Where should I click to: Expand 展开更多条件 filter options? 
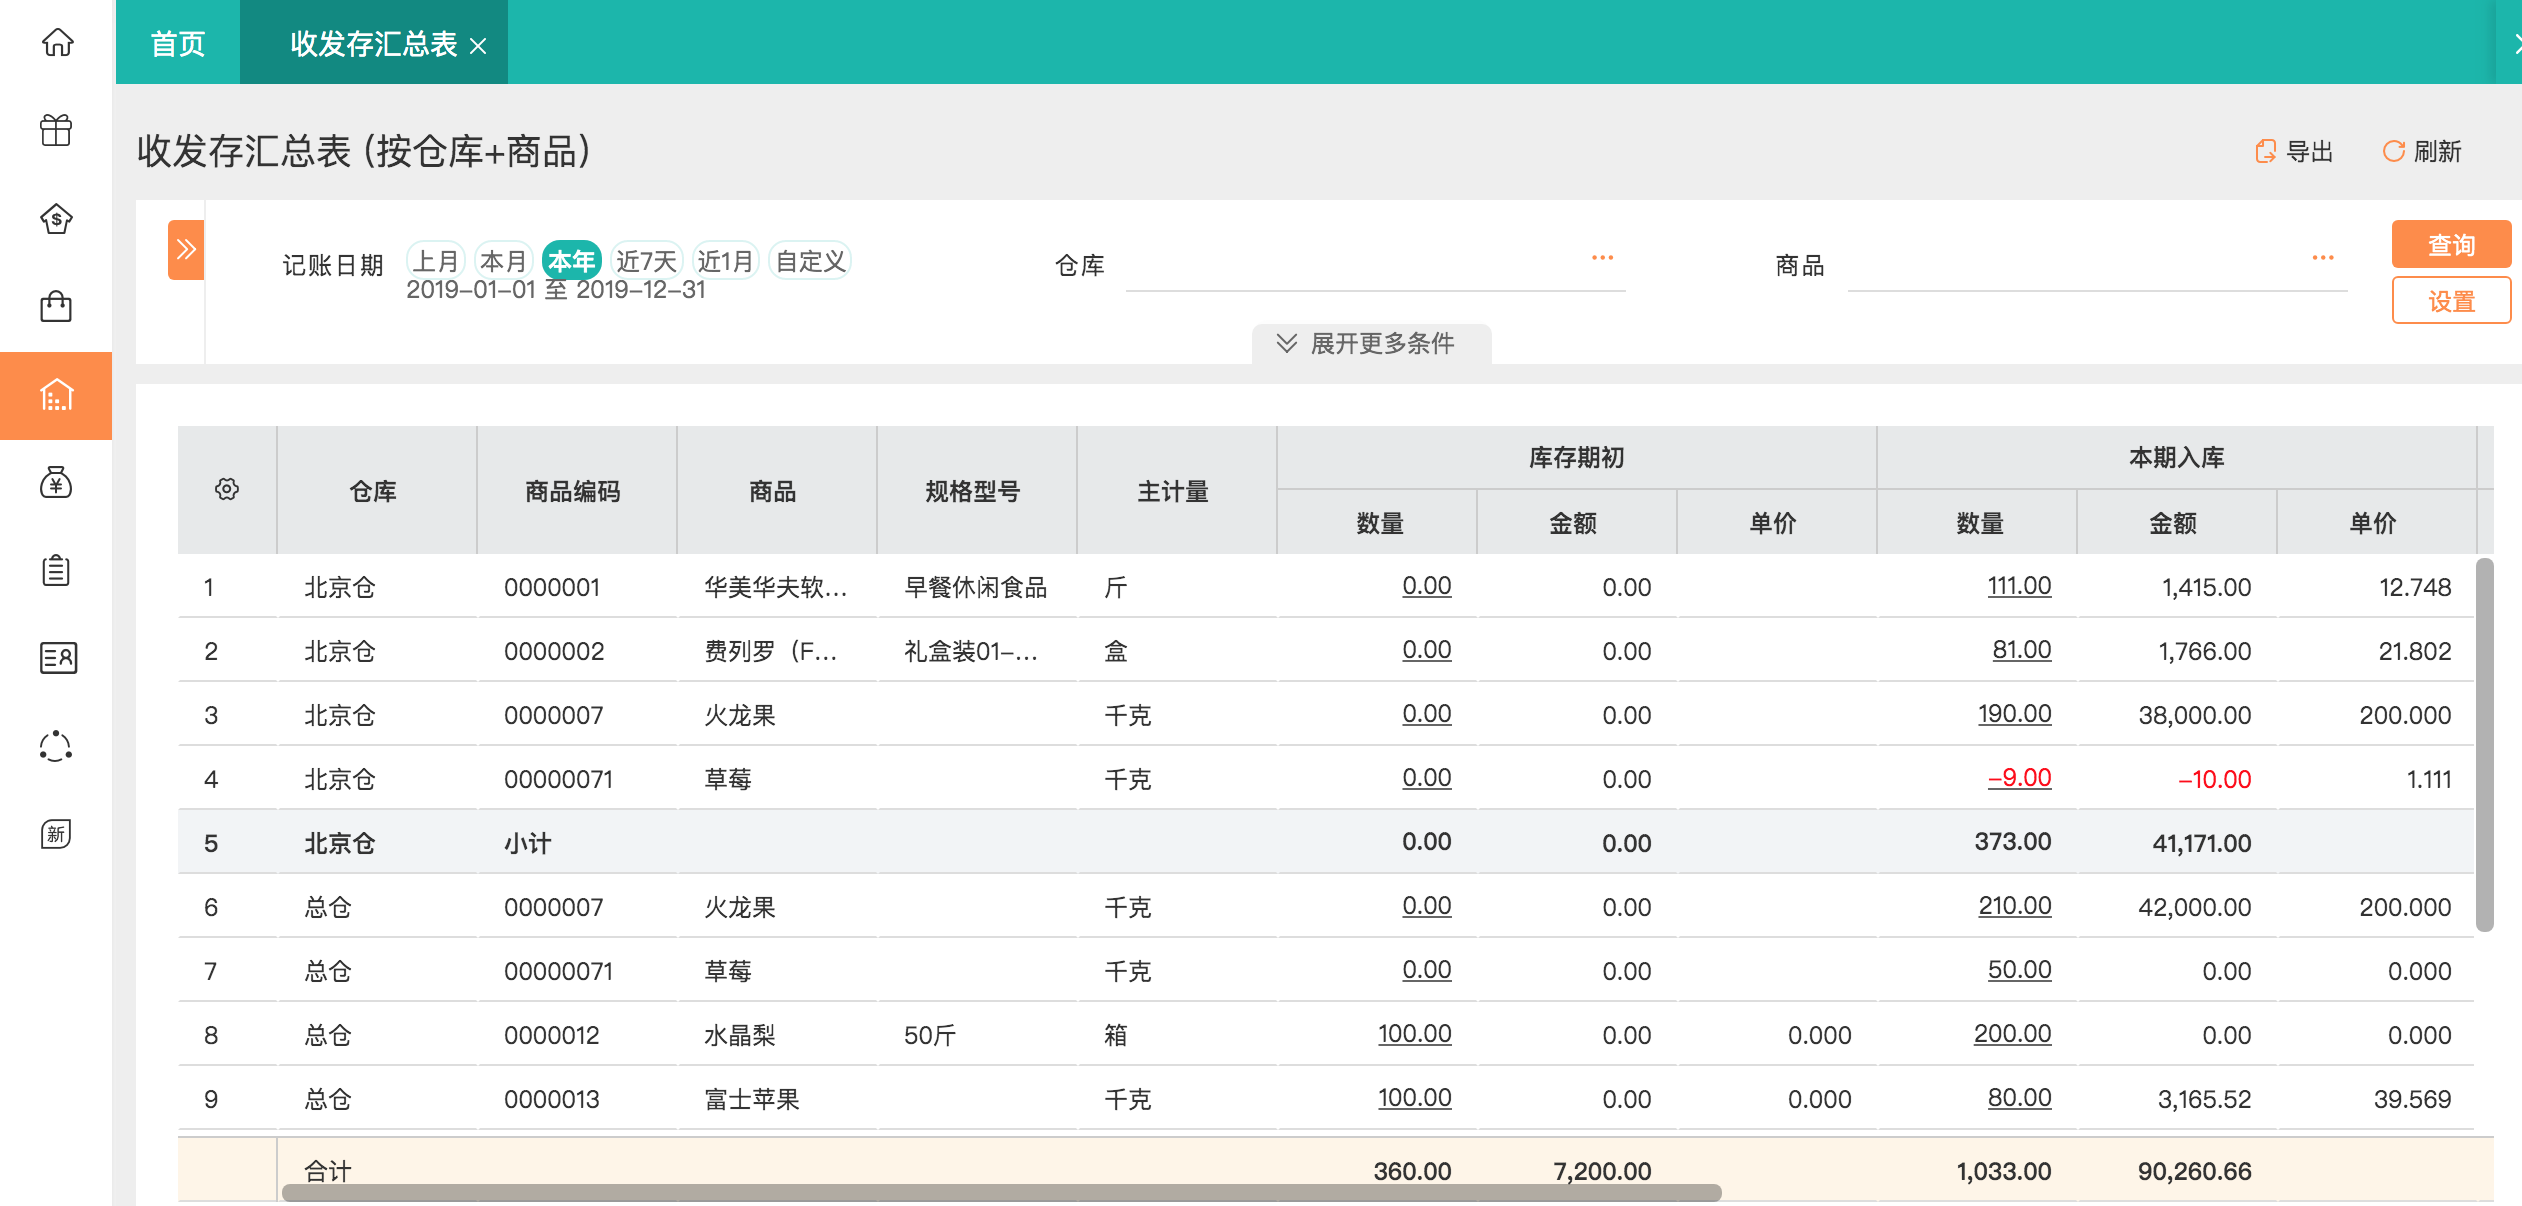pyautogui.click(x=1369, y=343)
